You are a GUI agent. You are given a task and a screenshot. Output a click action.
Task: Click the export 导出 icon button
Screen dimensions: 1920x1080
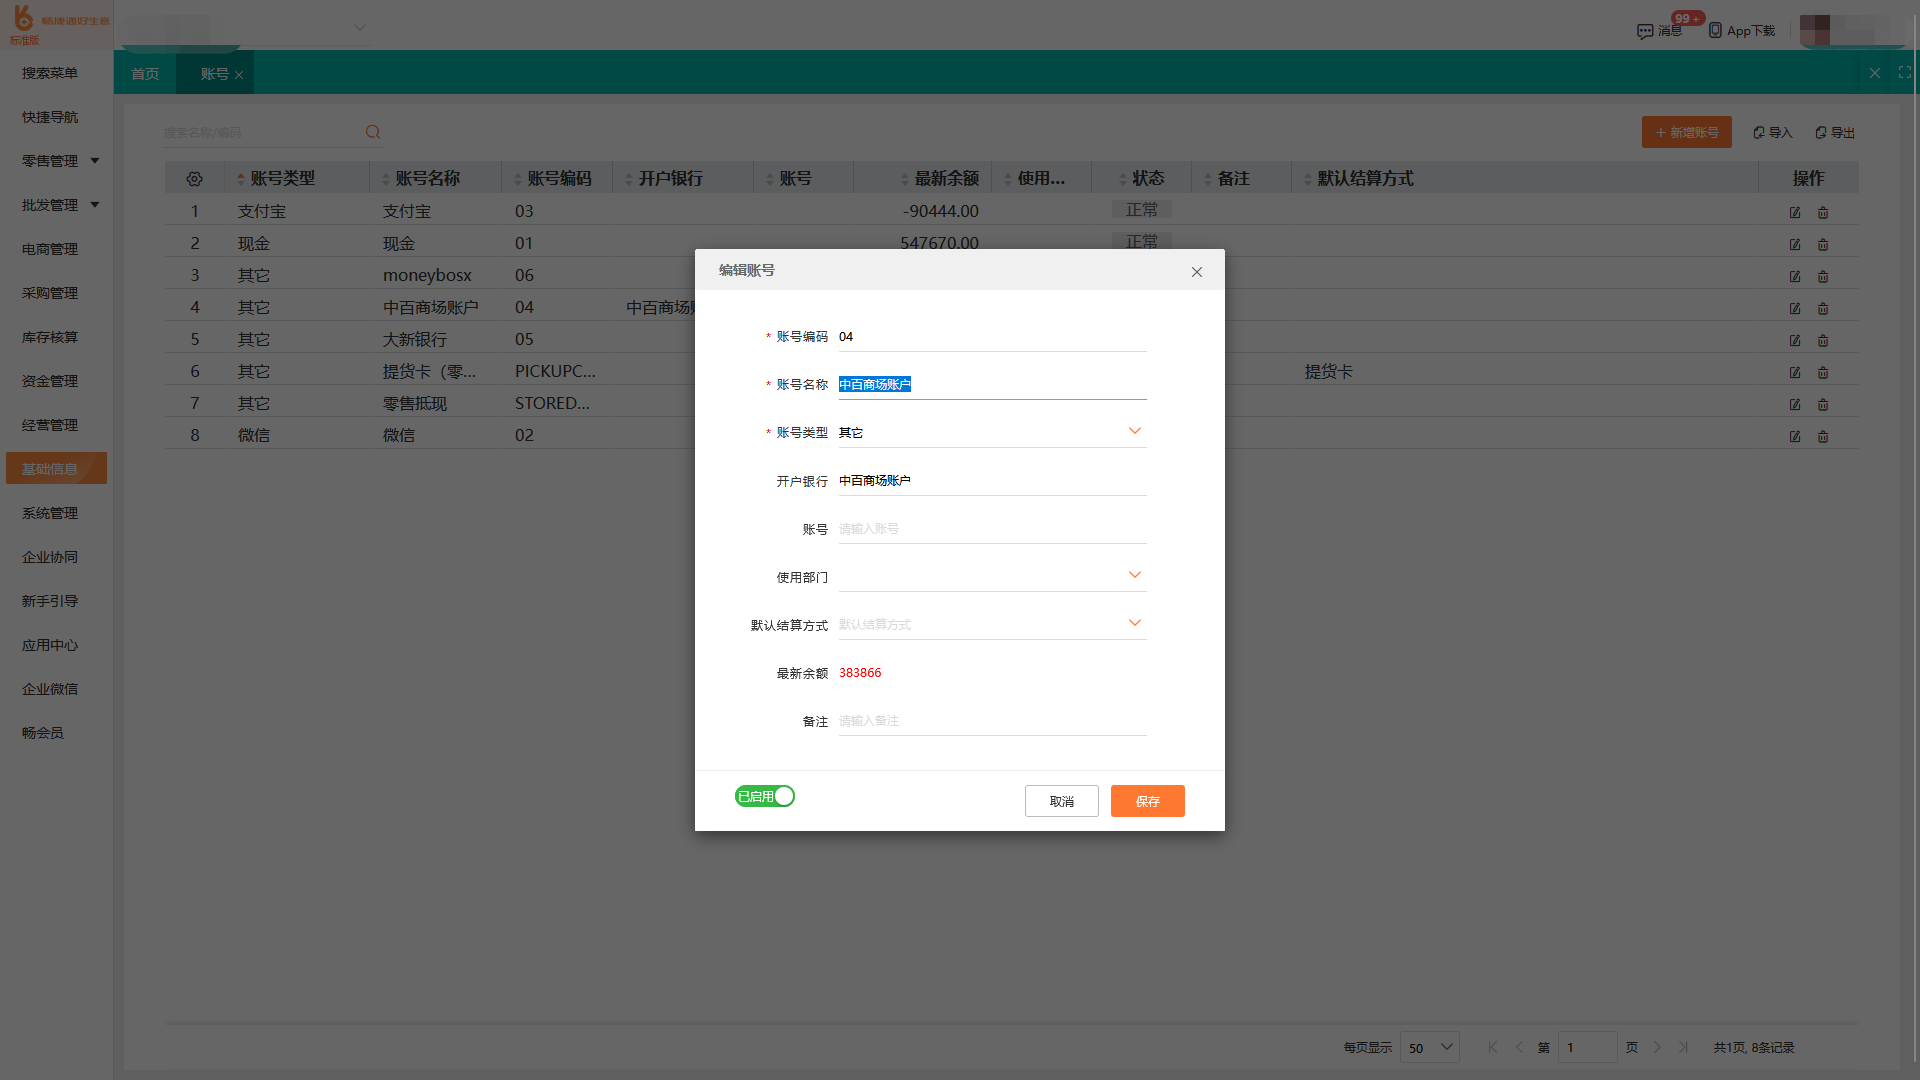tap(1837, 131)
